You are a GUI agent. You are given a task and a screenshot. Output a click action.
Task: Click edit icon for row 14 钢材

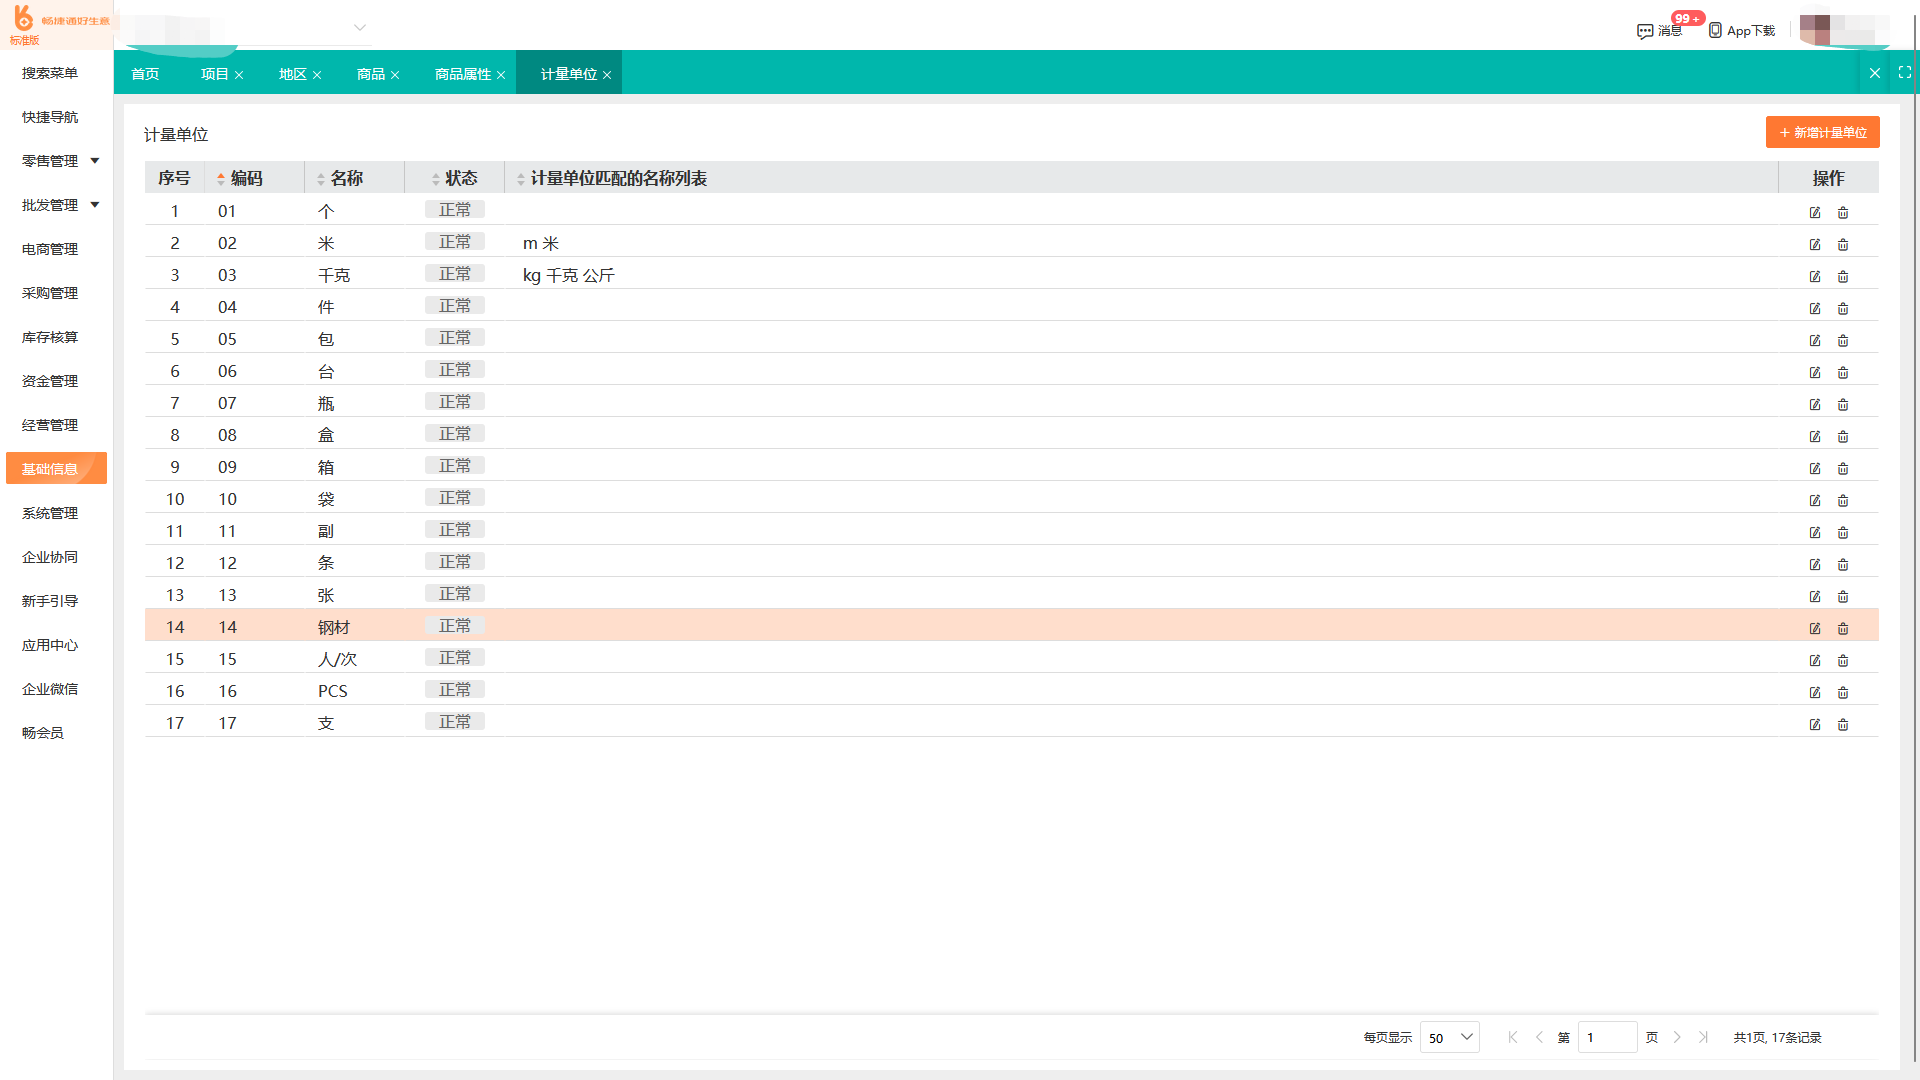point(1815,626)
